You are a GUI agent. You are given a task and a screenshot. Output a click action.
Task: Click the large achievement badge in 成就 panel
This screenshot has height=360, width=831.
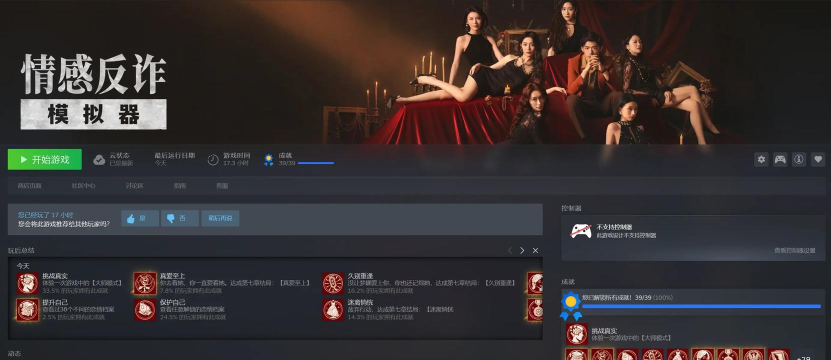click(x=570, y=306)
